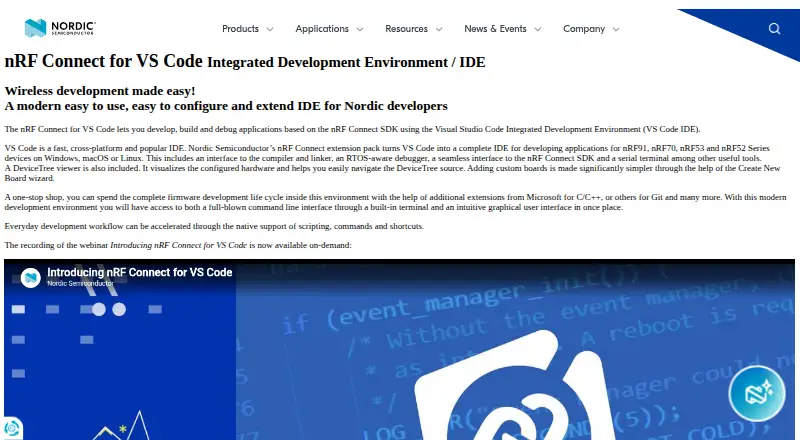Viewport: 800px width, 440px height.
Task: Expand the chevron next to News & Events
Action: [x=537, y=30]
